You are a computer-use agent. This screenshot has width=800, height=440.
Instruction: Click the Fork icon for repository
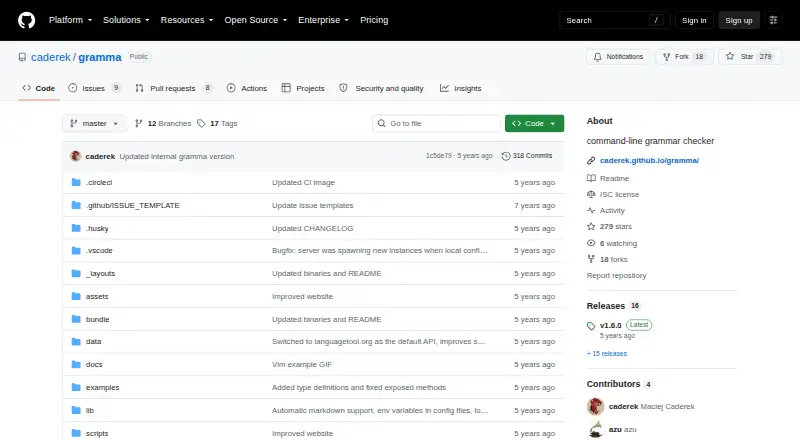coord(666,57)
